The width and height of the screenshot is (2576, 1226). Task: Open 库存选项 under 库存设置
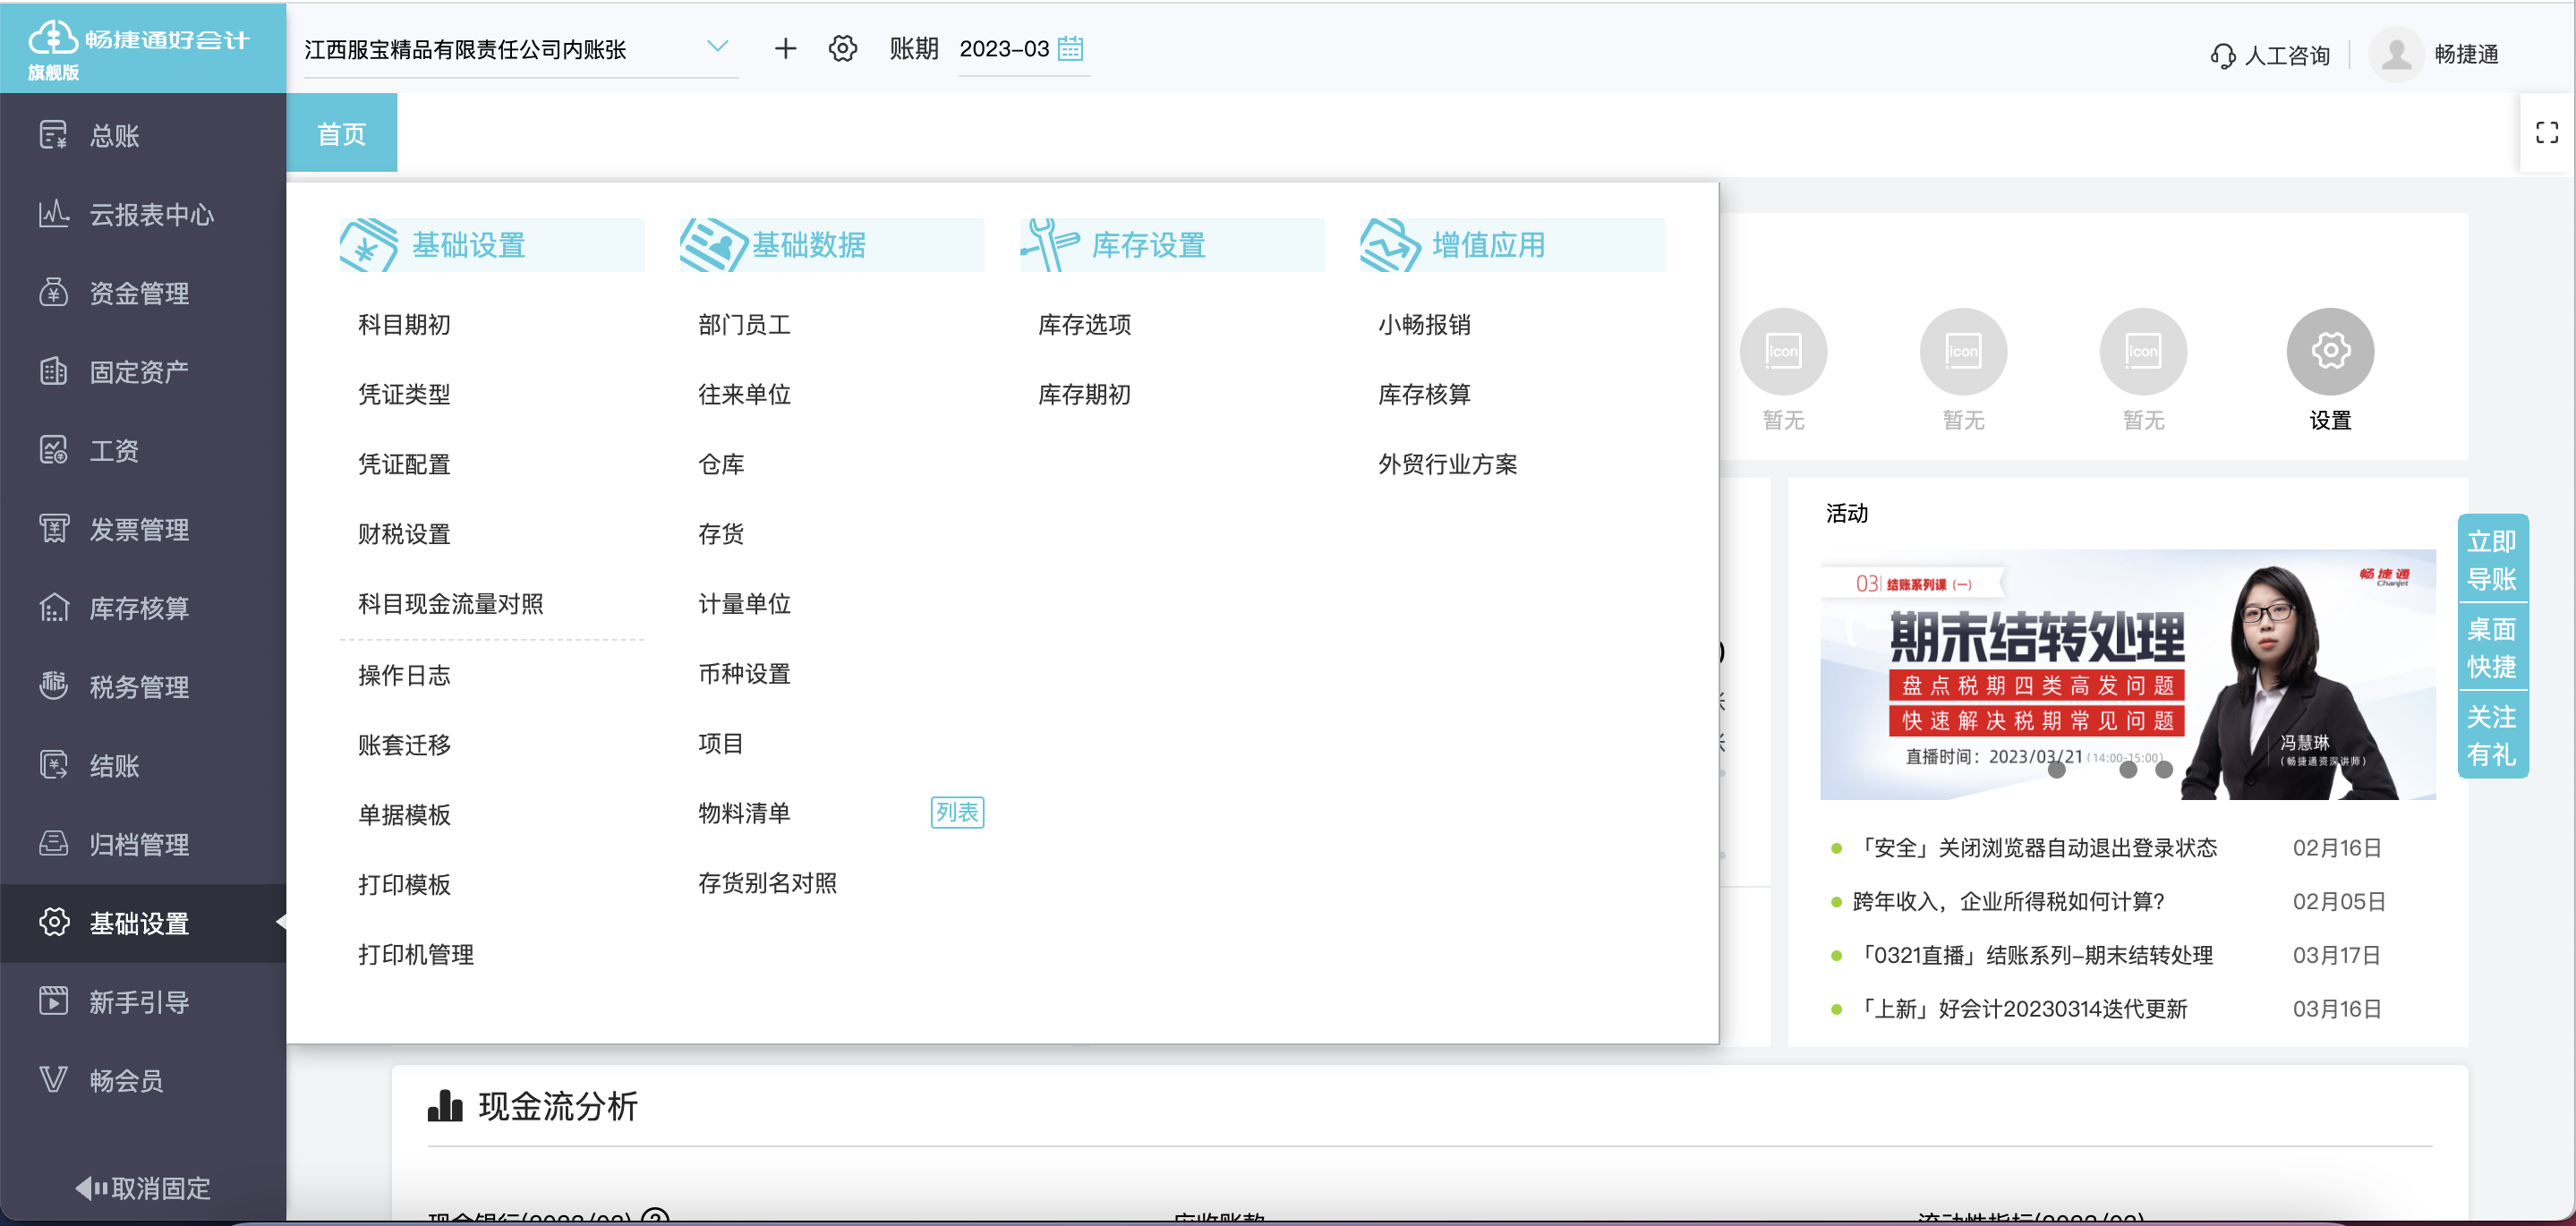coord(1086,324)
